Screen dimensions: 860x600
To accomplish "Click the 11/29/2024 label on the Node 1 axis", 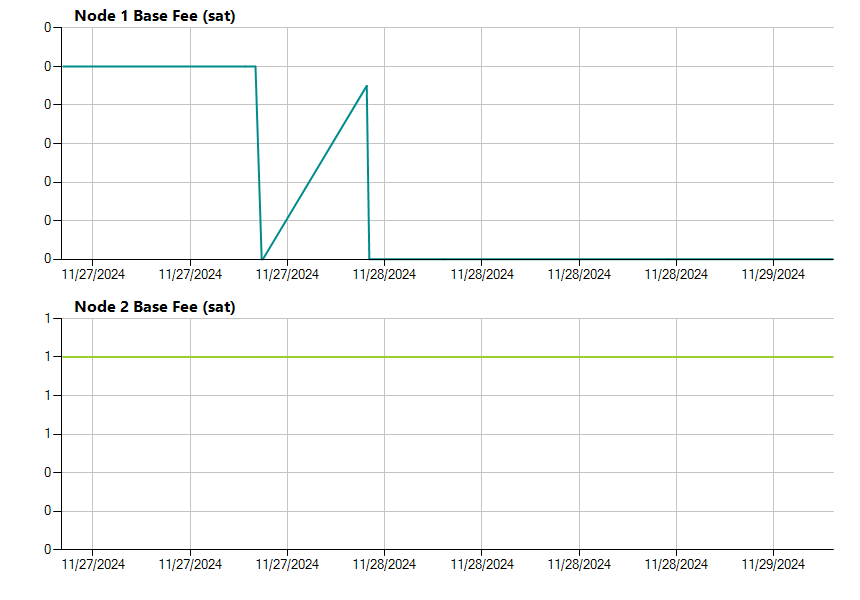I will point(773,274).
